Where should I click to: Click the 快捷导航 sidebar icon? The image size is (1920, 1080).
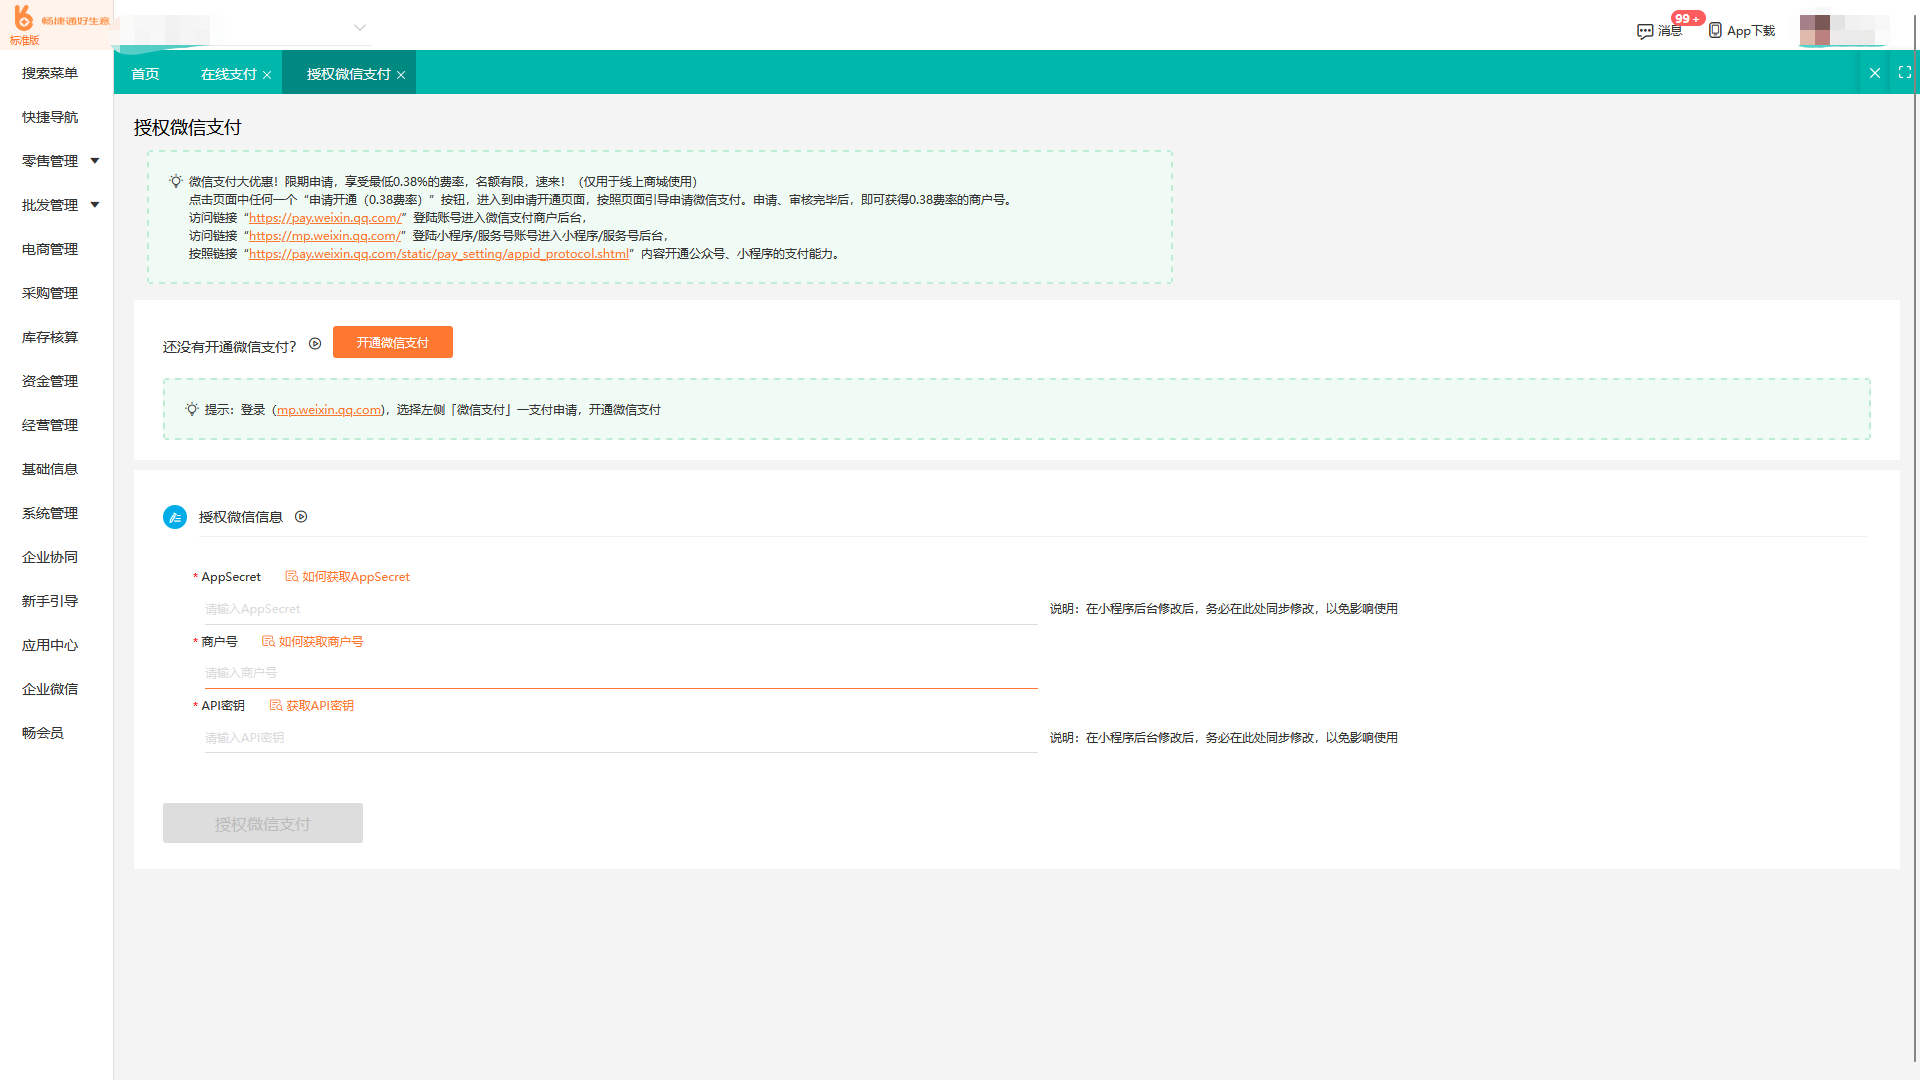point(50,116)
